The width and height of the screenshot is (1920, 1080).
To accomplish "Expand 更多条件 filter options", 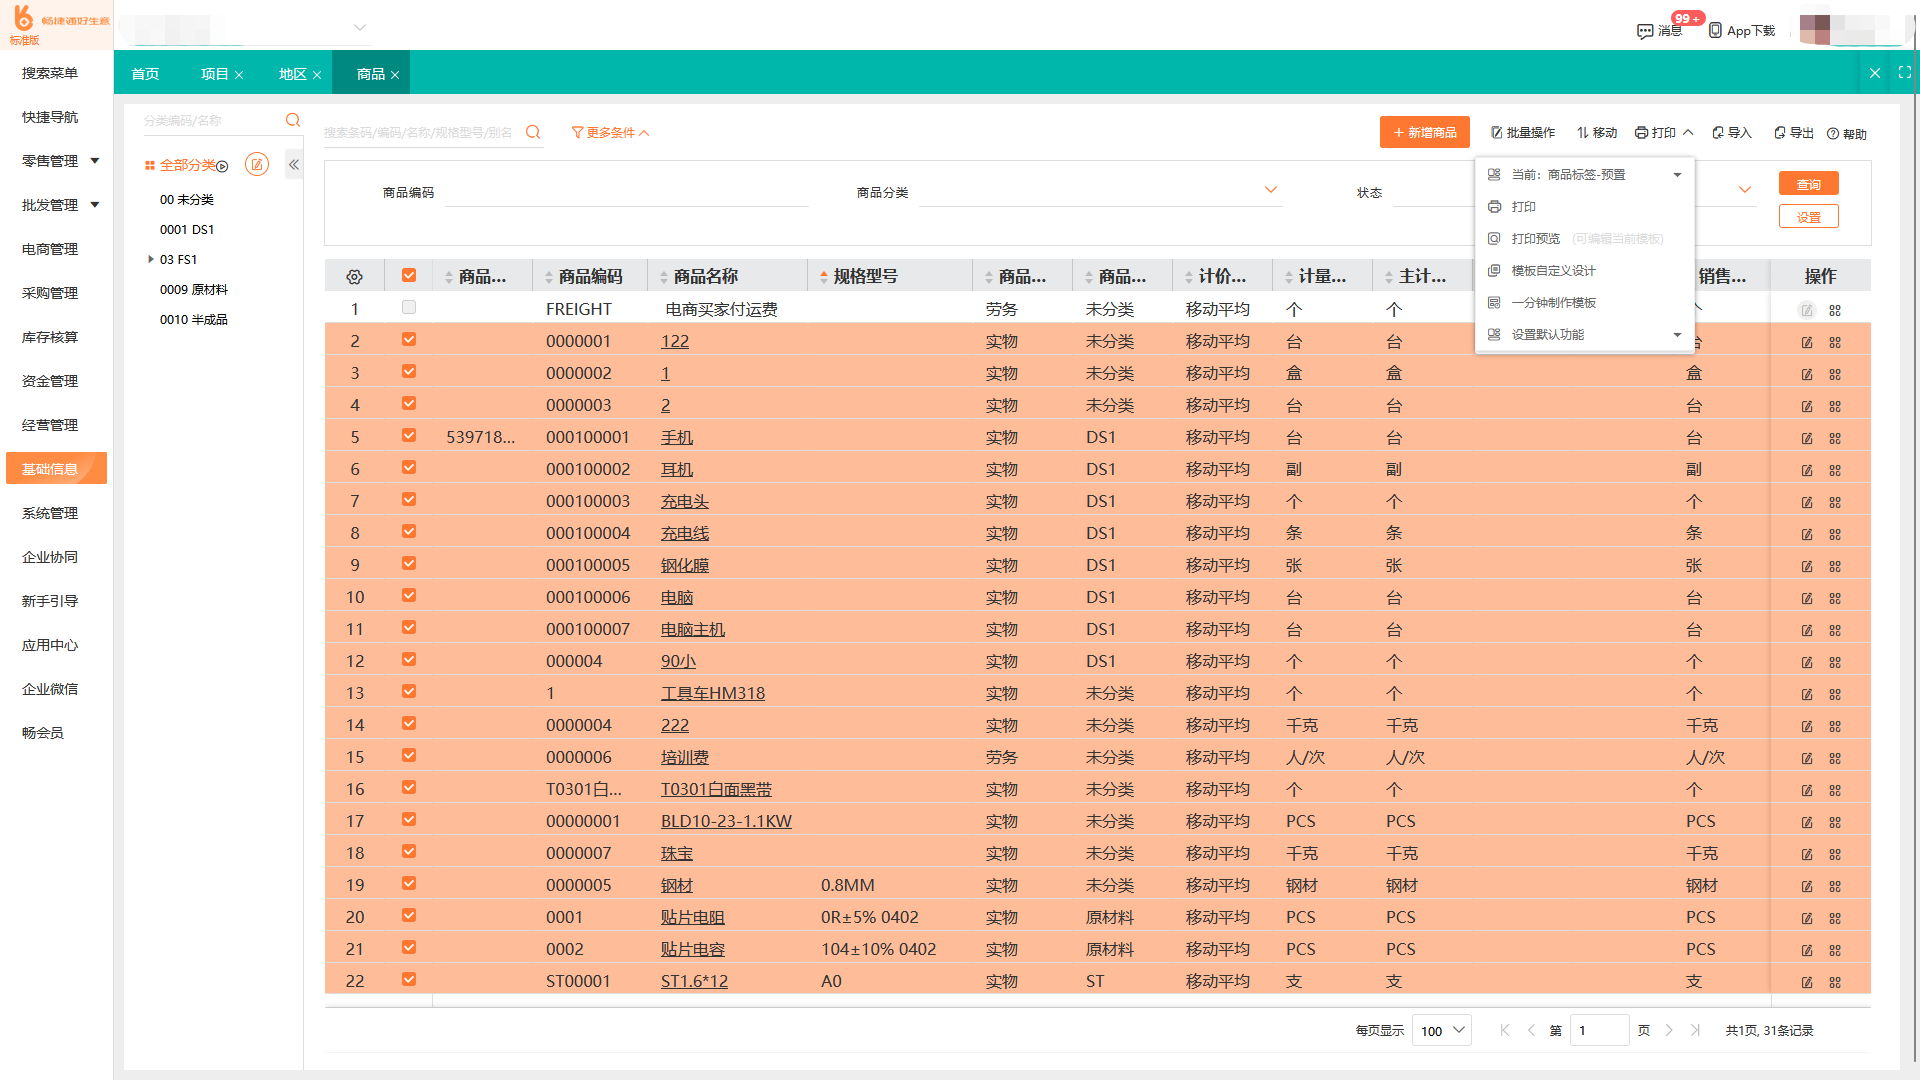I will (x=611, y=132).
